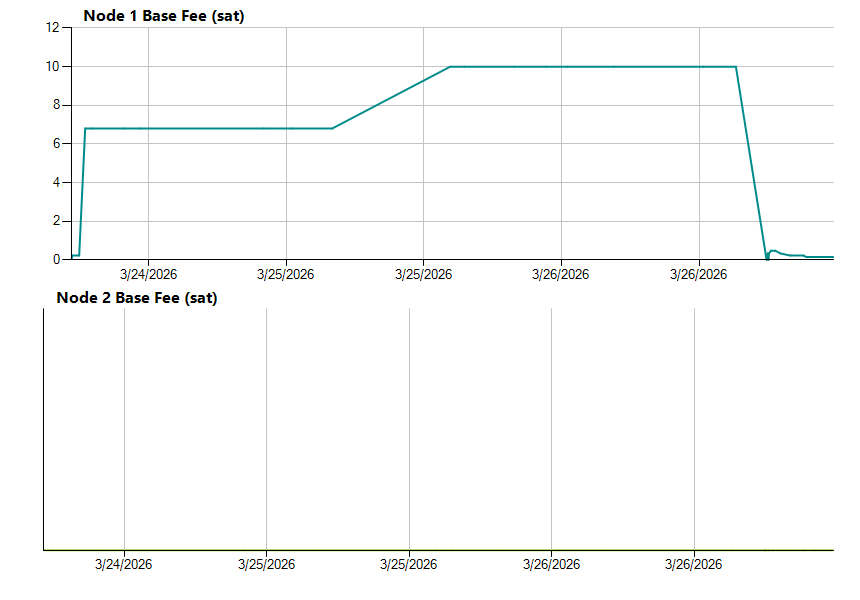This screenshot has width=860, height=600.
Task: Select the second 3/25/2026 label under Node 1 chart
Action: (x=423, y=274)
